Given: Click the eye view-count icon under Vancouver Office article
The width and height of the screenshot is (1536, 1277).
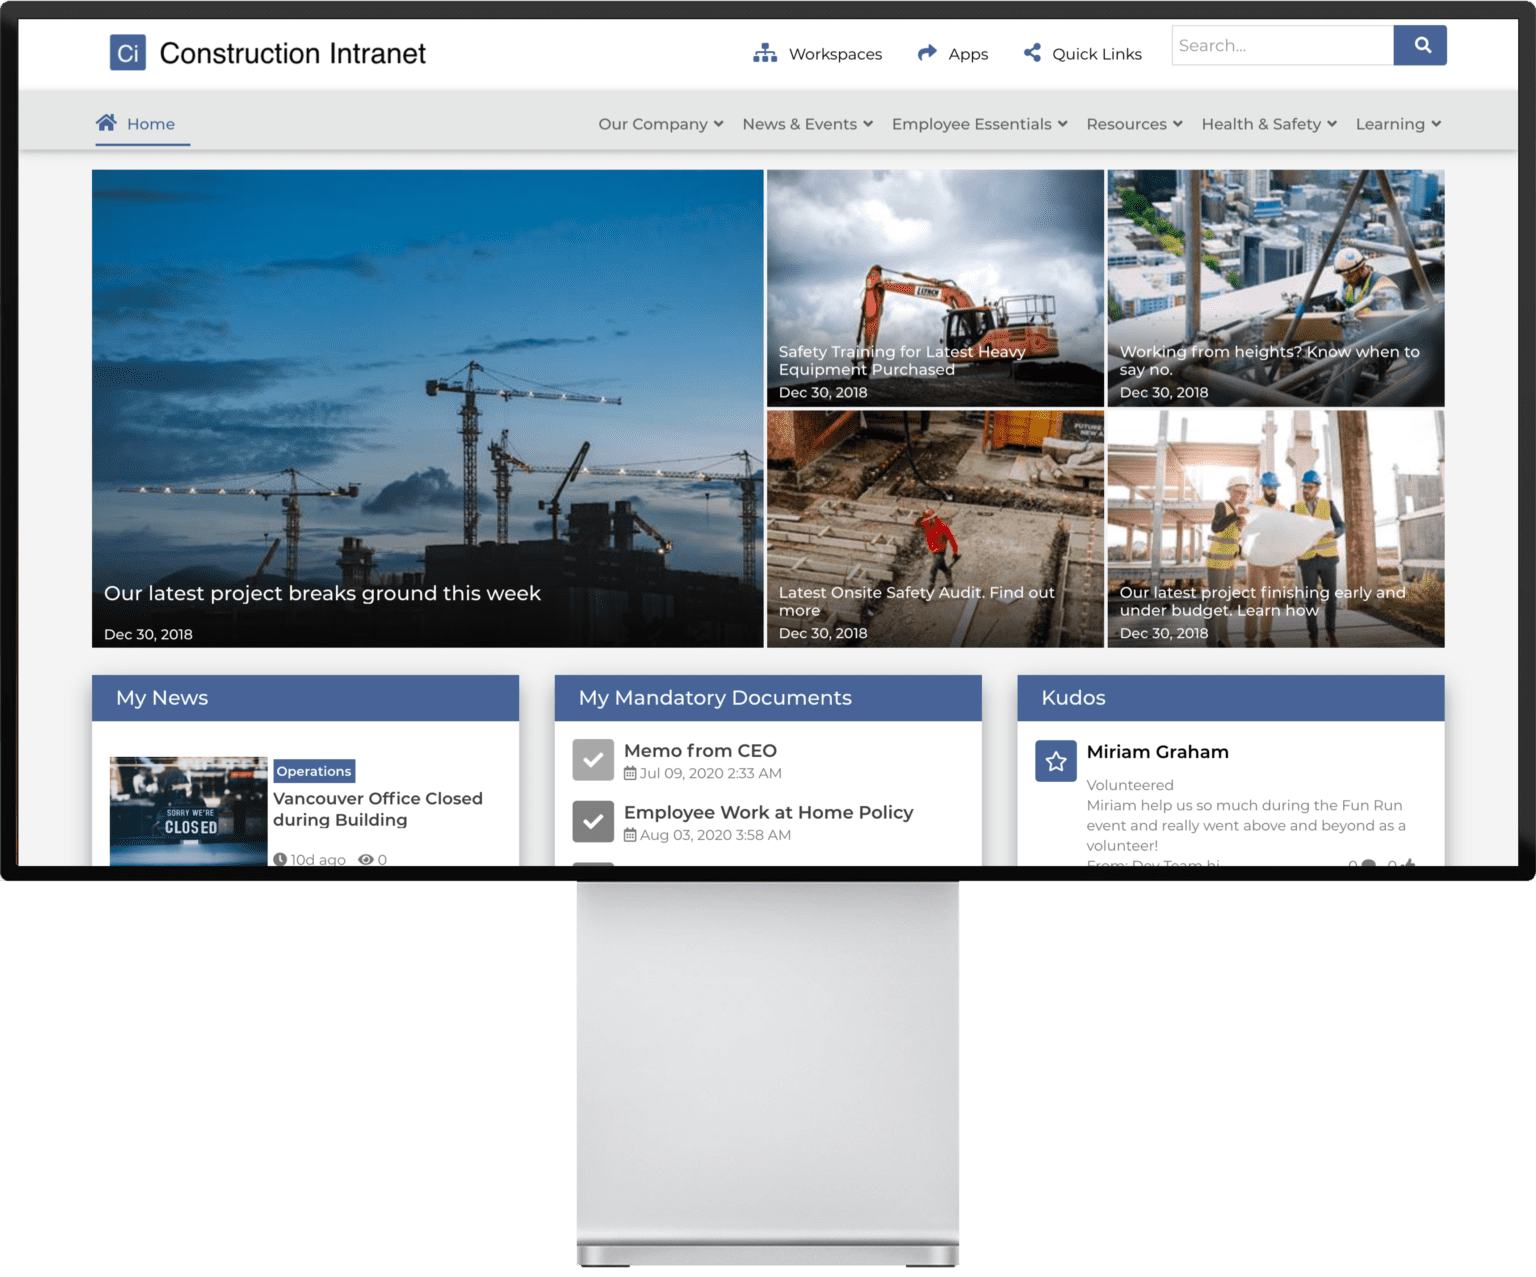Looking at the screenshot, I should [366, 859].
